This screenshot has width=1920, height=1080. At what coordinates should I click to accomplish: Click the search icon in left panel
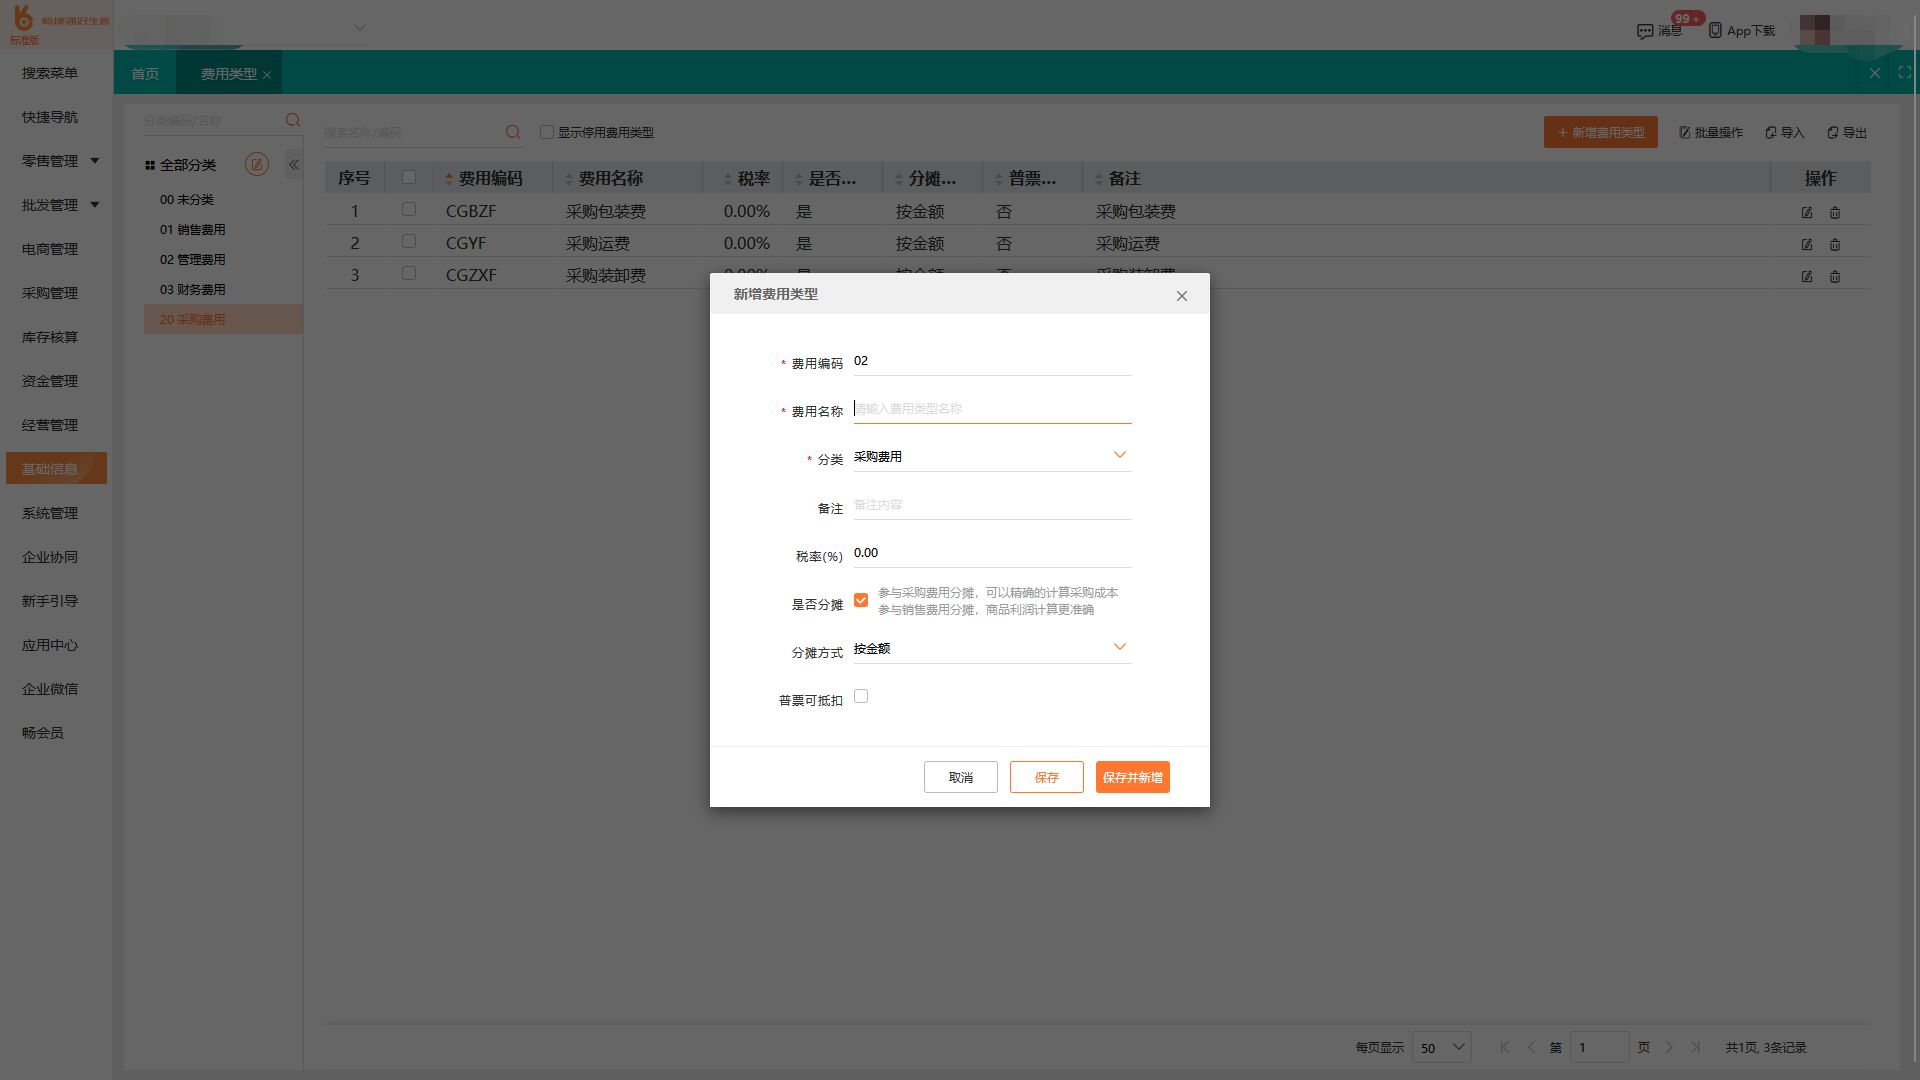(294, 120)
